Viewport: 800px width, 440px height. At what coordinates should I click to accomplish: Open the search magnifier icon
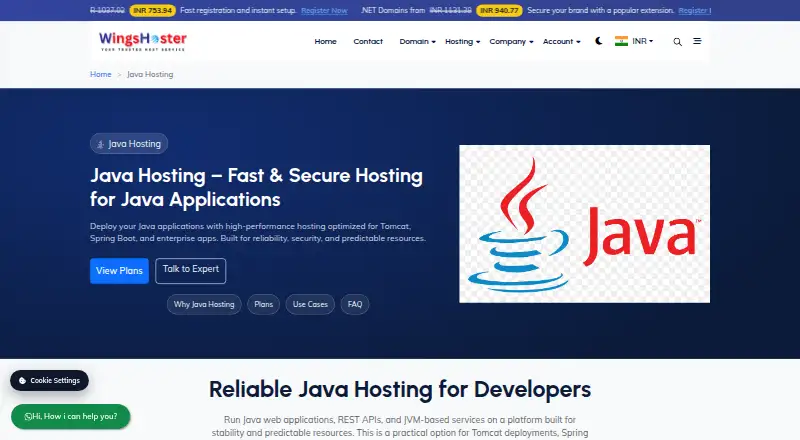point(677,42)
